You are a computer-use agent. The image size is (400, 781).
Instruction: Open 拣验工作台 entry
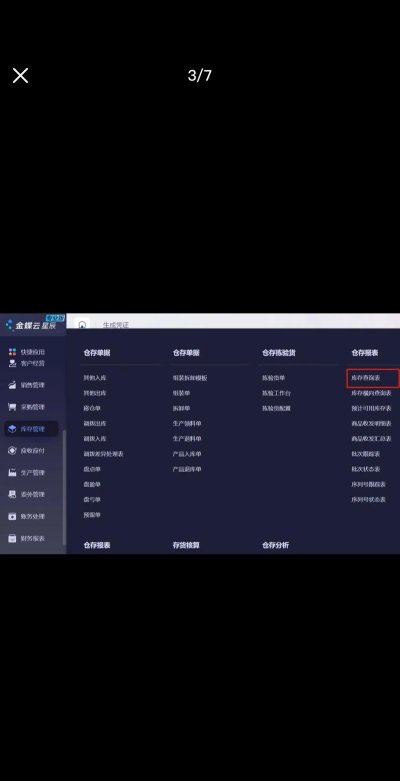[276, 393]
